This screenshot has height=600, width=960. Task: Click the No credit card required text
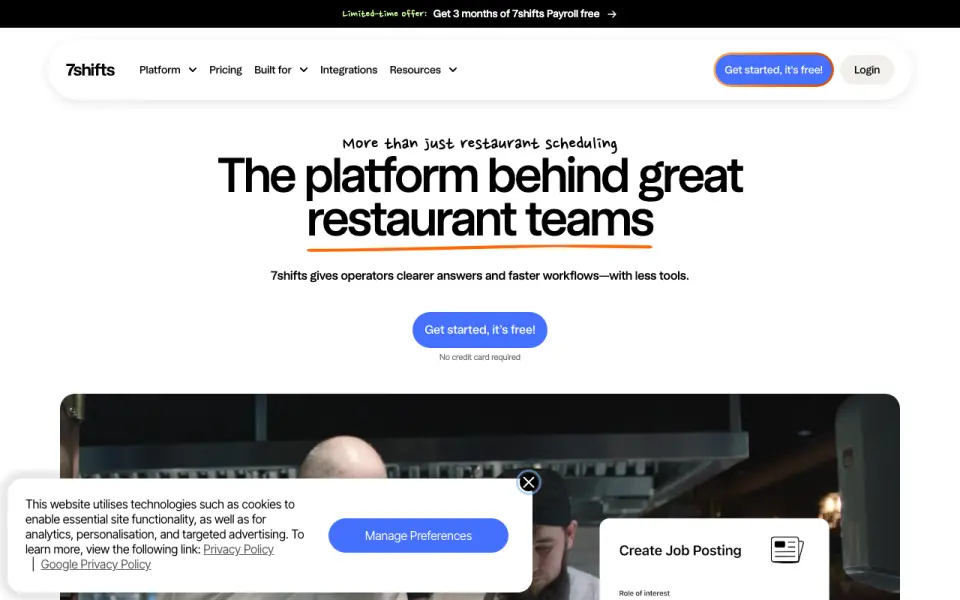coord(479,357)
